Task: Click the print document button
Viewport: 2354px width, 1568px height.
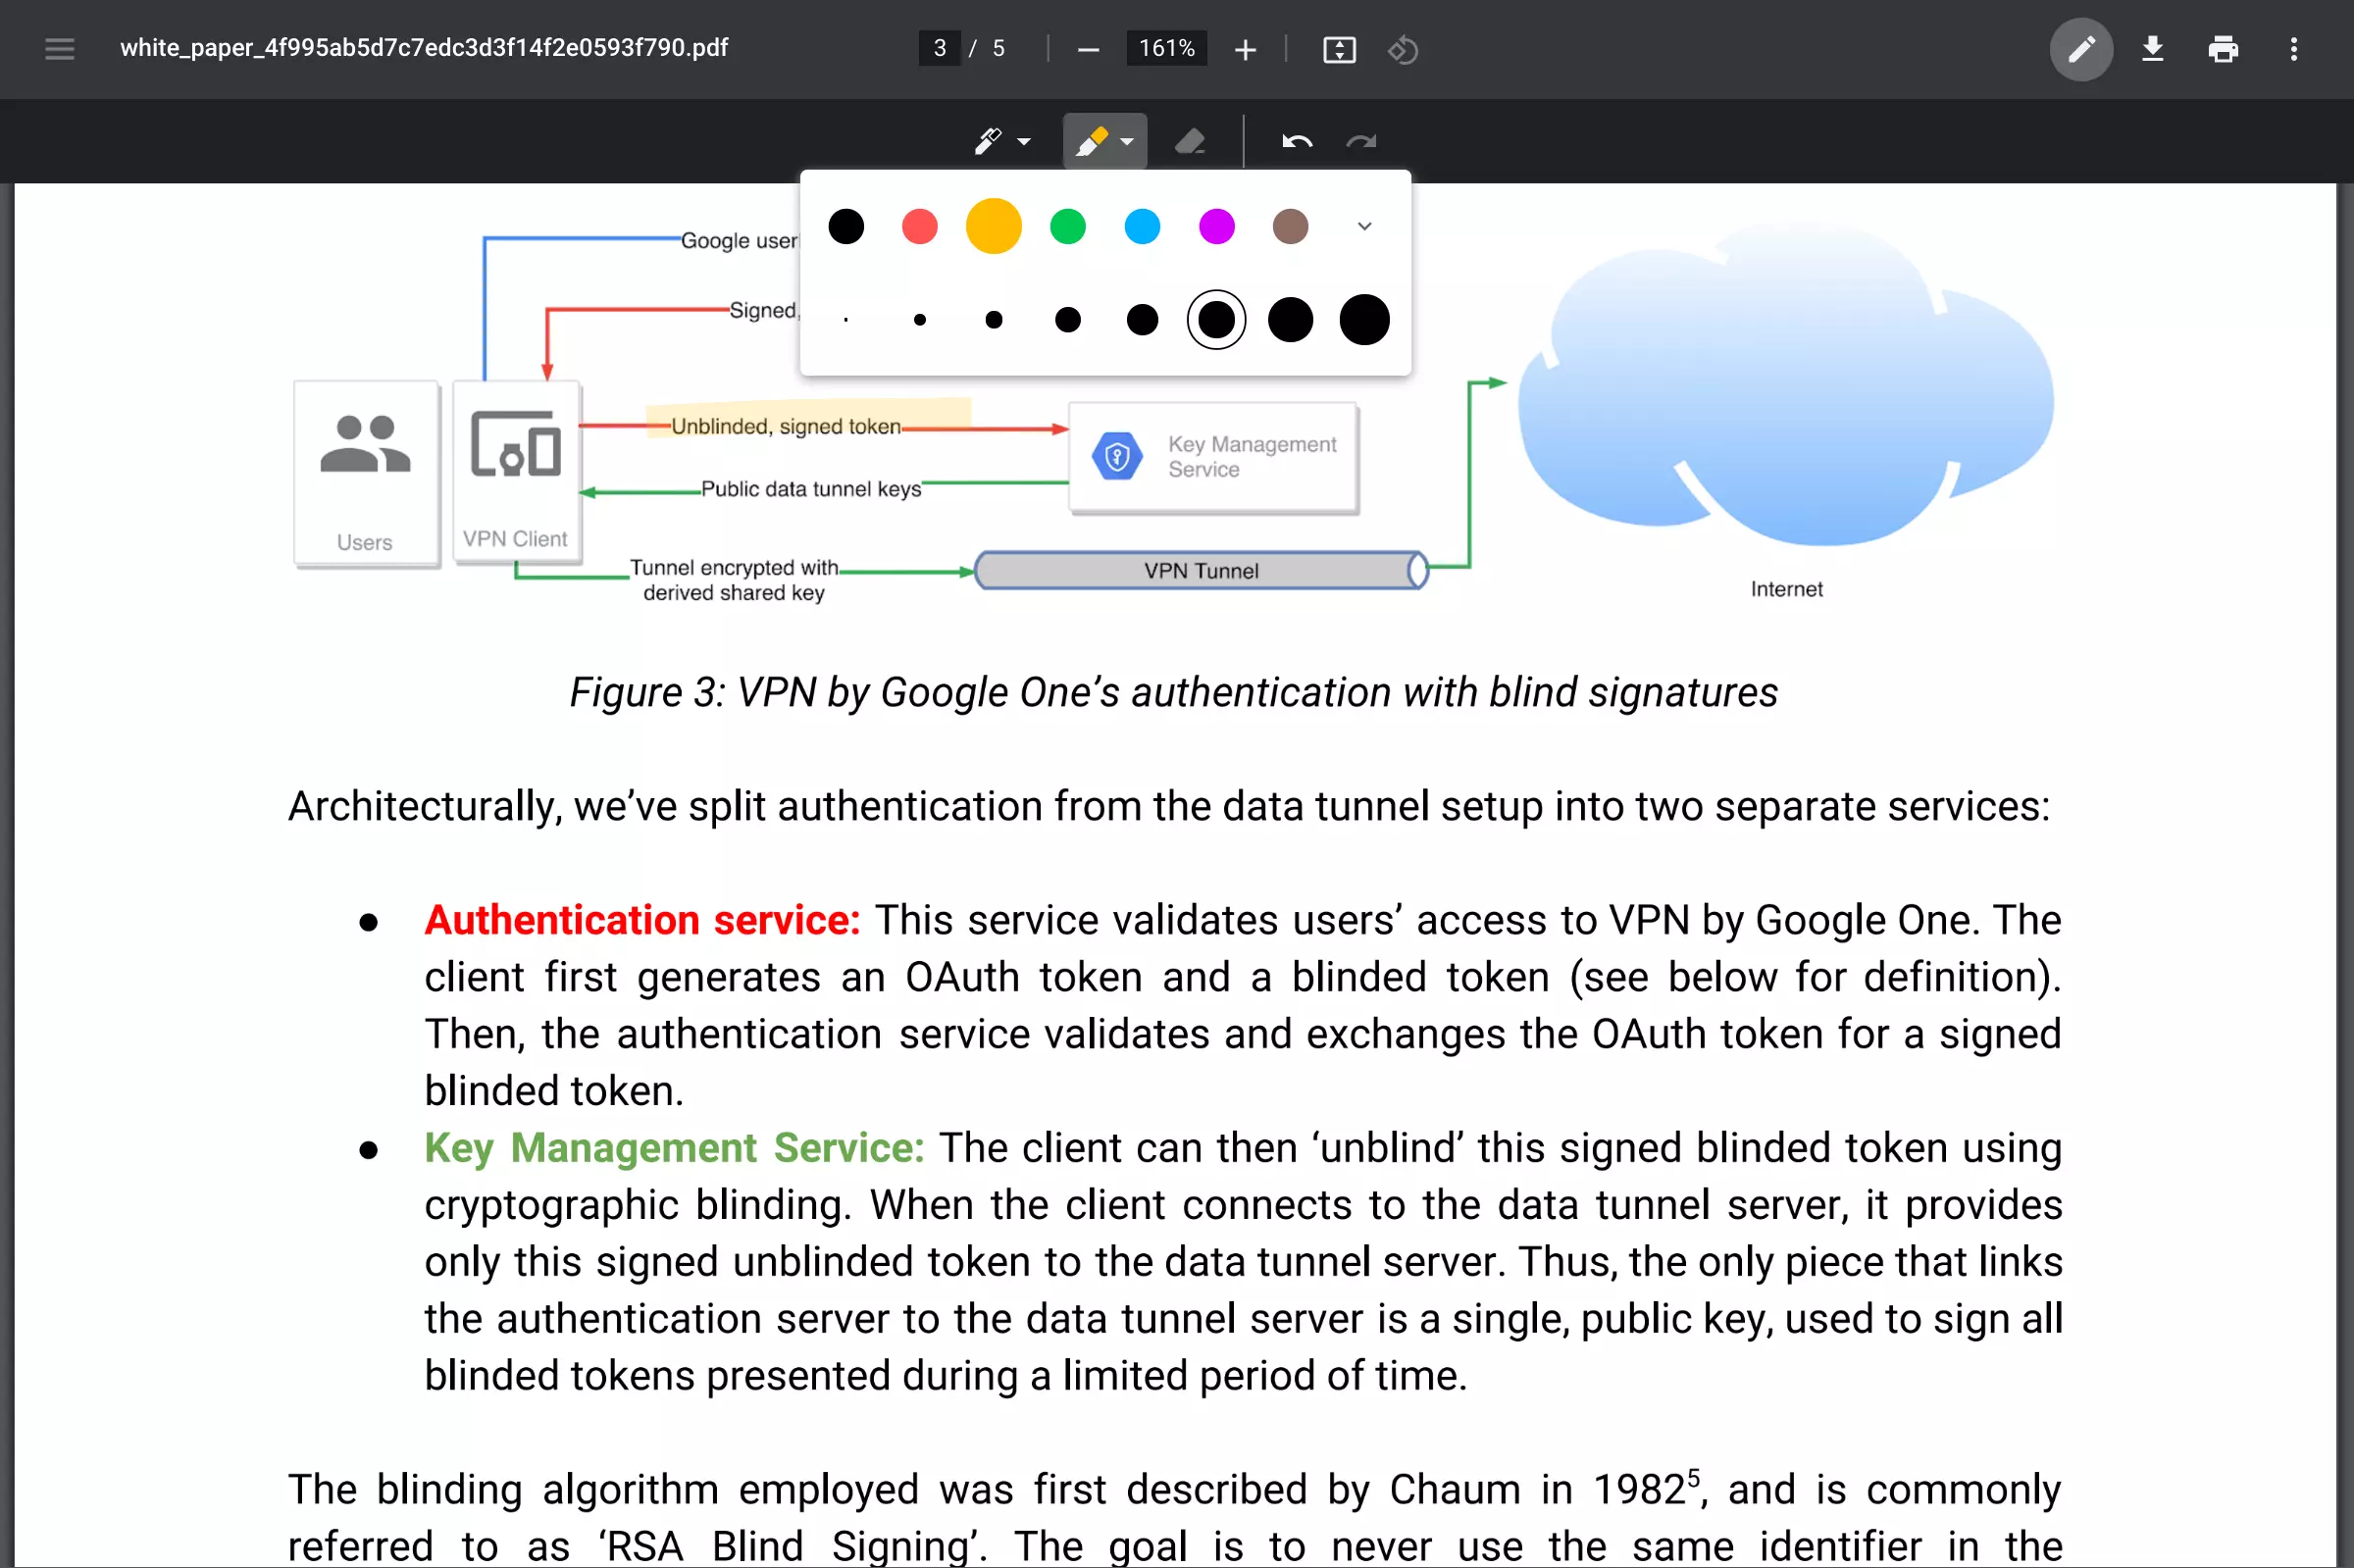Action: (2226, 49)
